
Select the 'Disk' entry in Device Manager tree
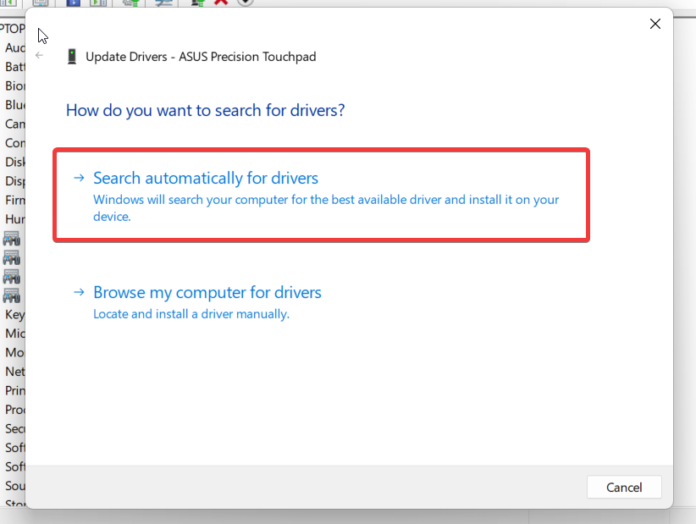tap(15, 162)
